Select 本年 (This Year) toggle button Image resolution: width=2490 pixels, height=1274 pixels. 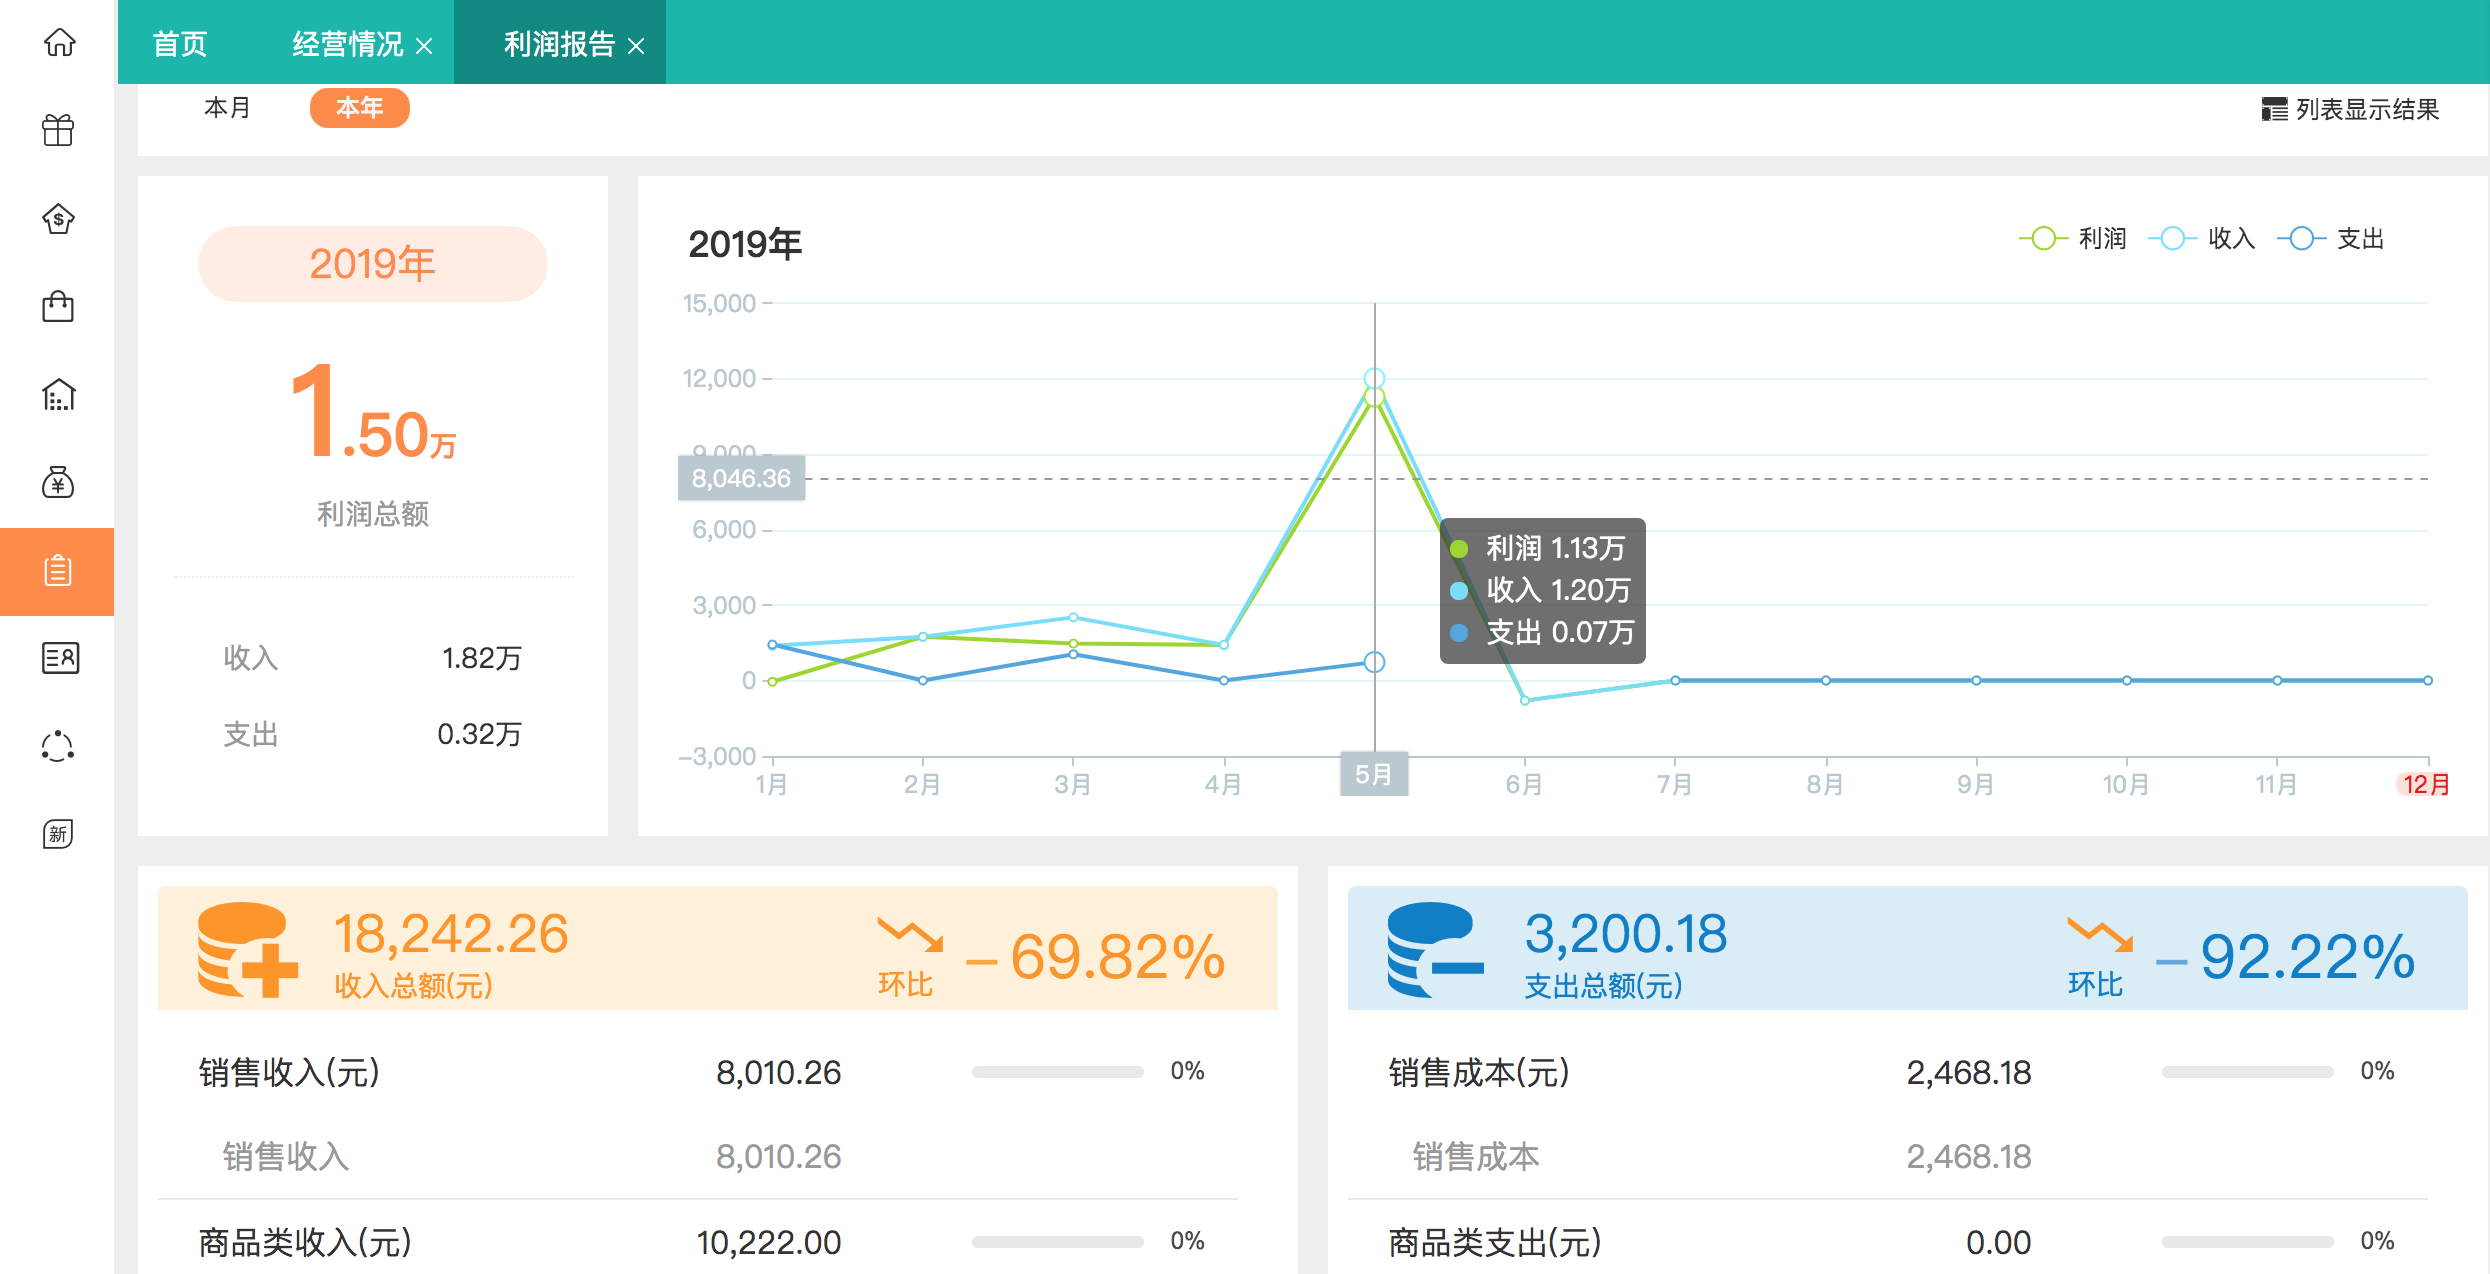tap(359, 109)
